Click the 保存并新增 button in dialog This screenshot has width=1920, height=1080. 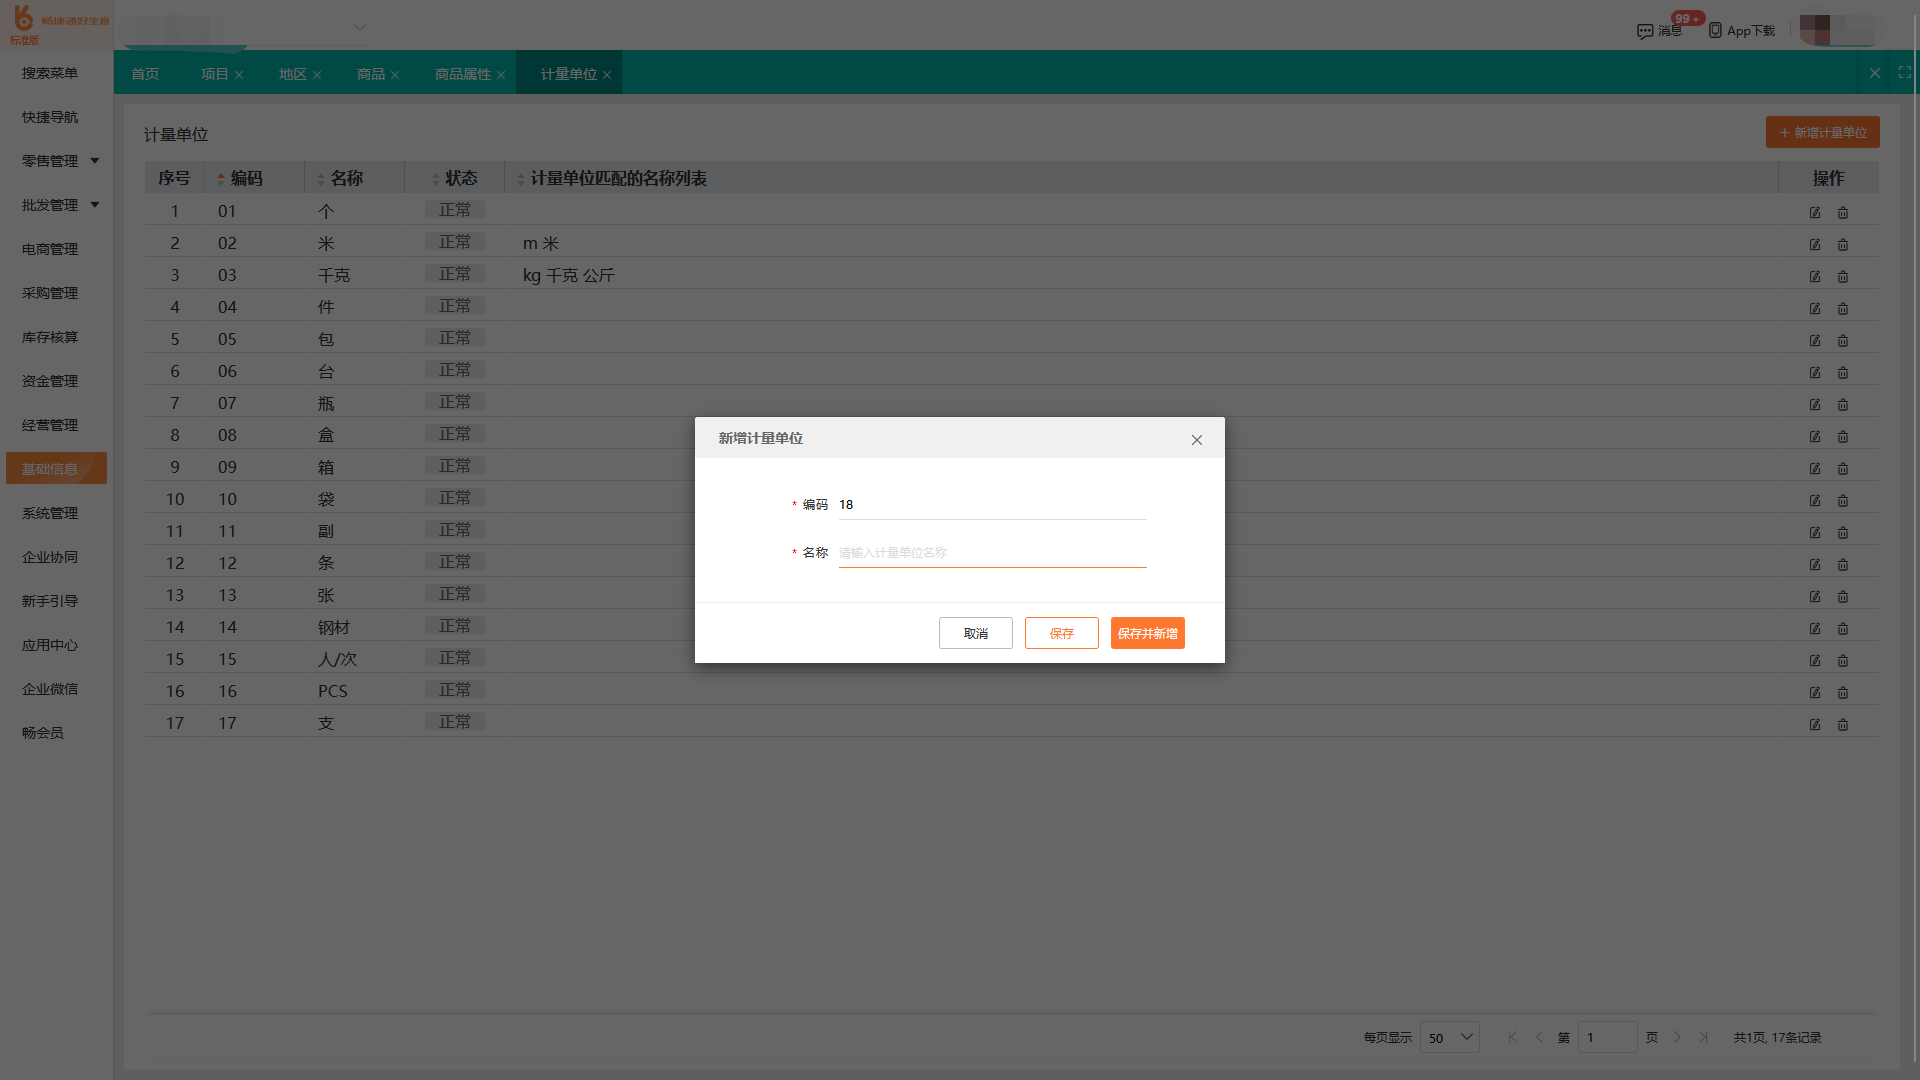coord(1145,633)
